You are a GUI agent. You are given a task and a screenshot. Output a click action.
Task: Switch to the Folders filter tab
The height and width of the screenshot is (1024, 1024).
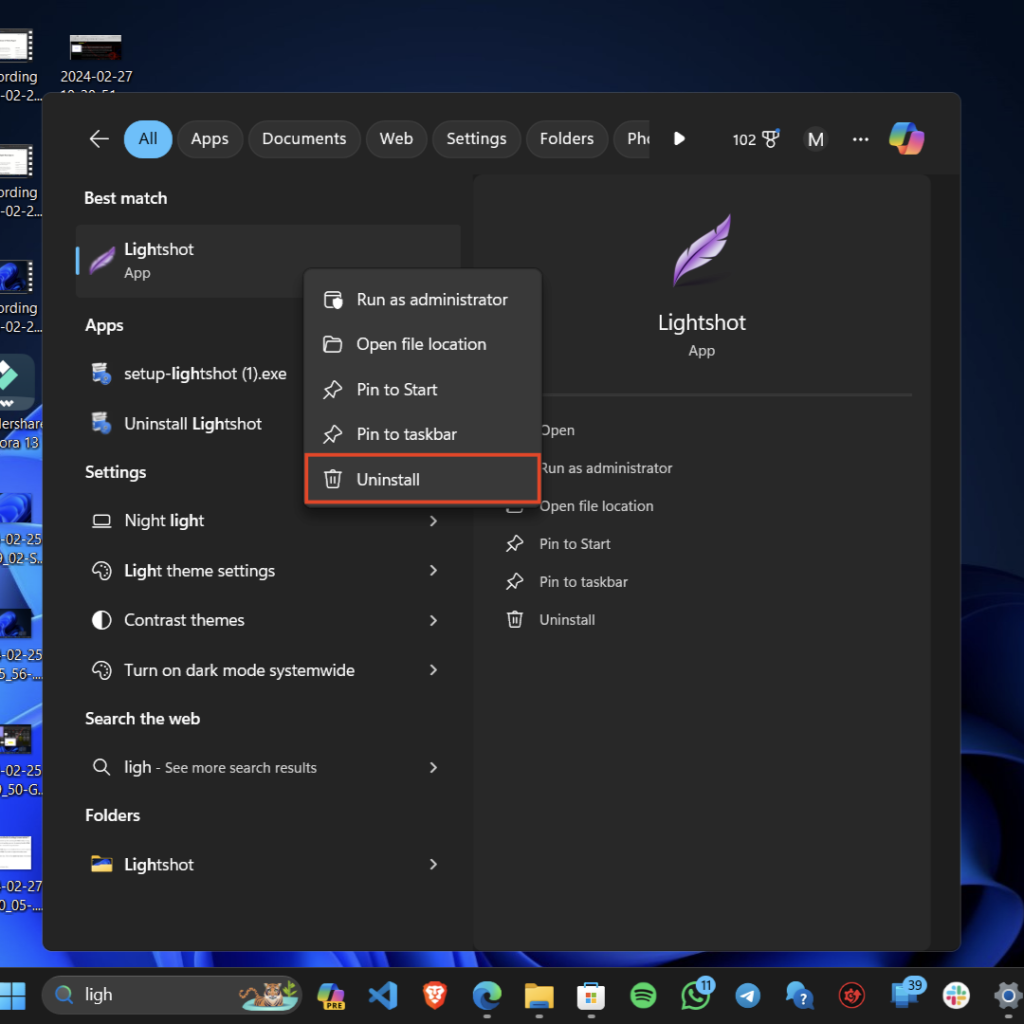[x=566, y=138]
